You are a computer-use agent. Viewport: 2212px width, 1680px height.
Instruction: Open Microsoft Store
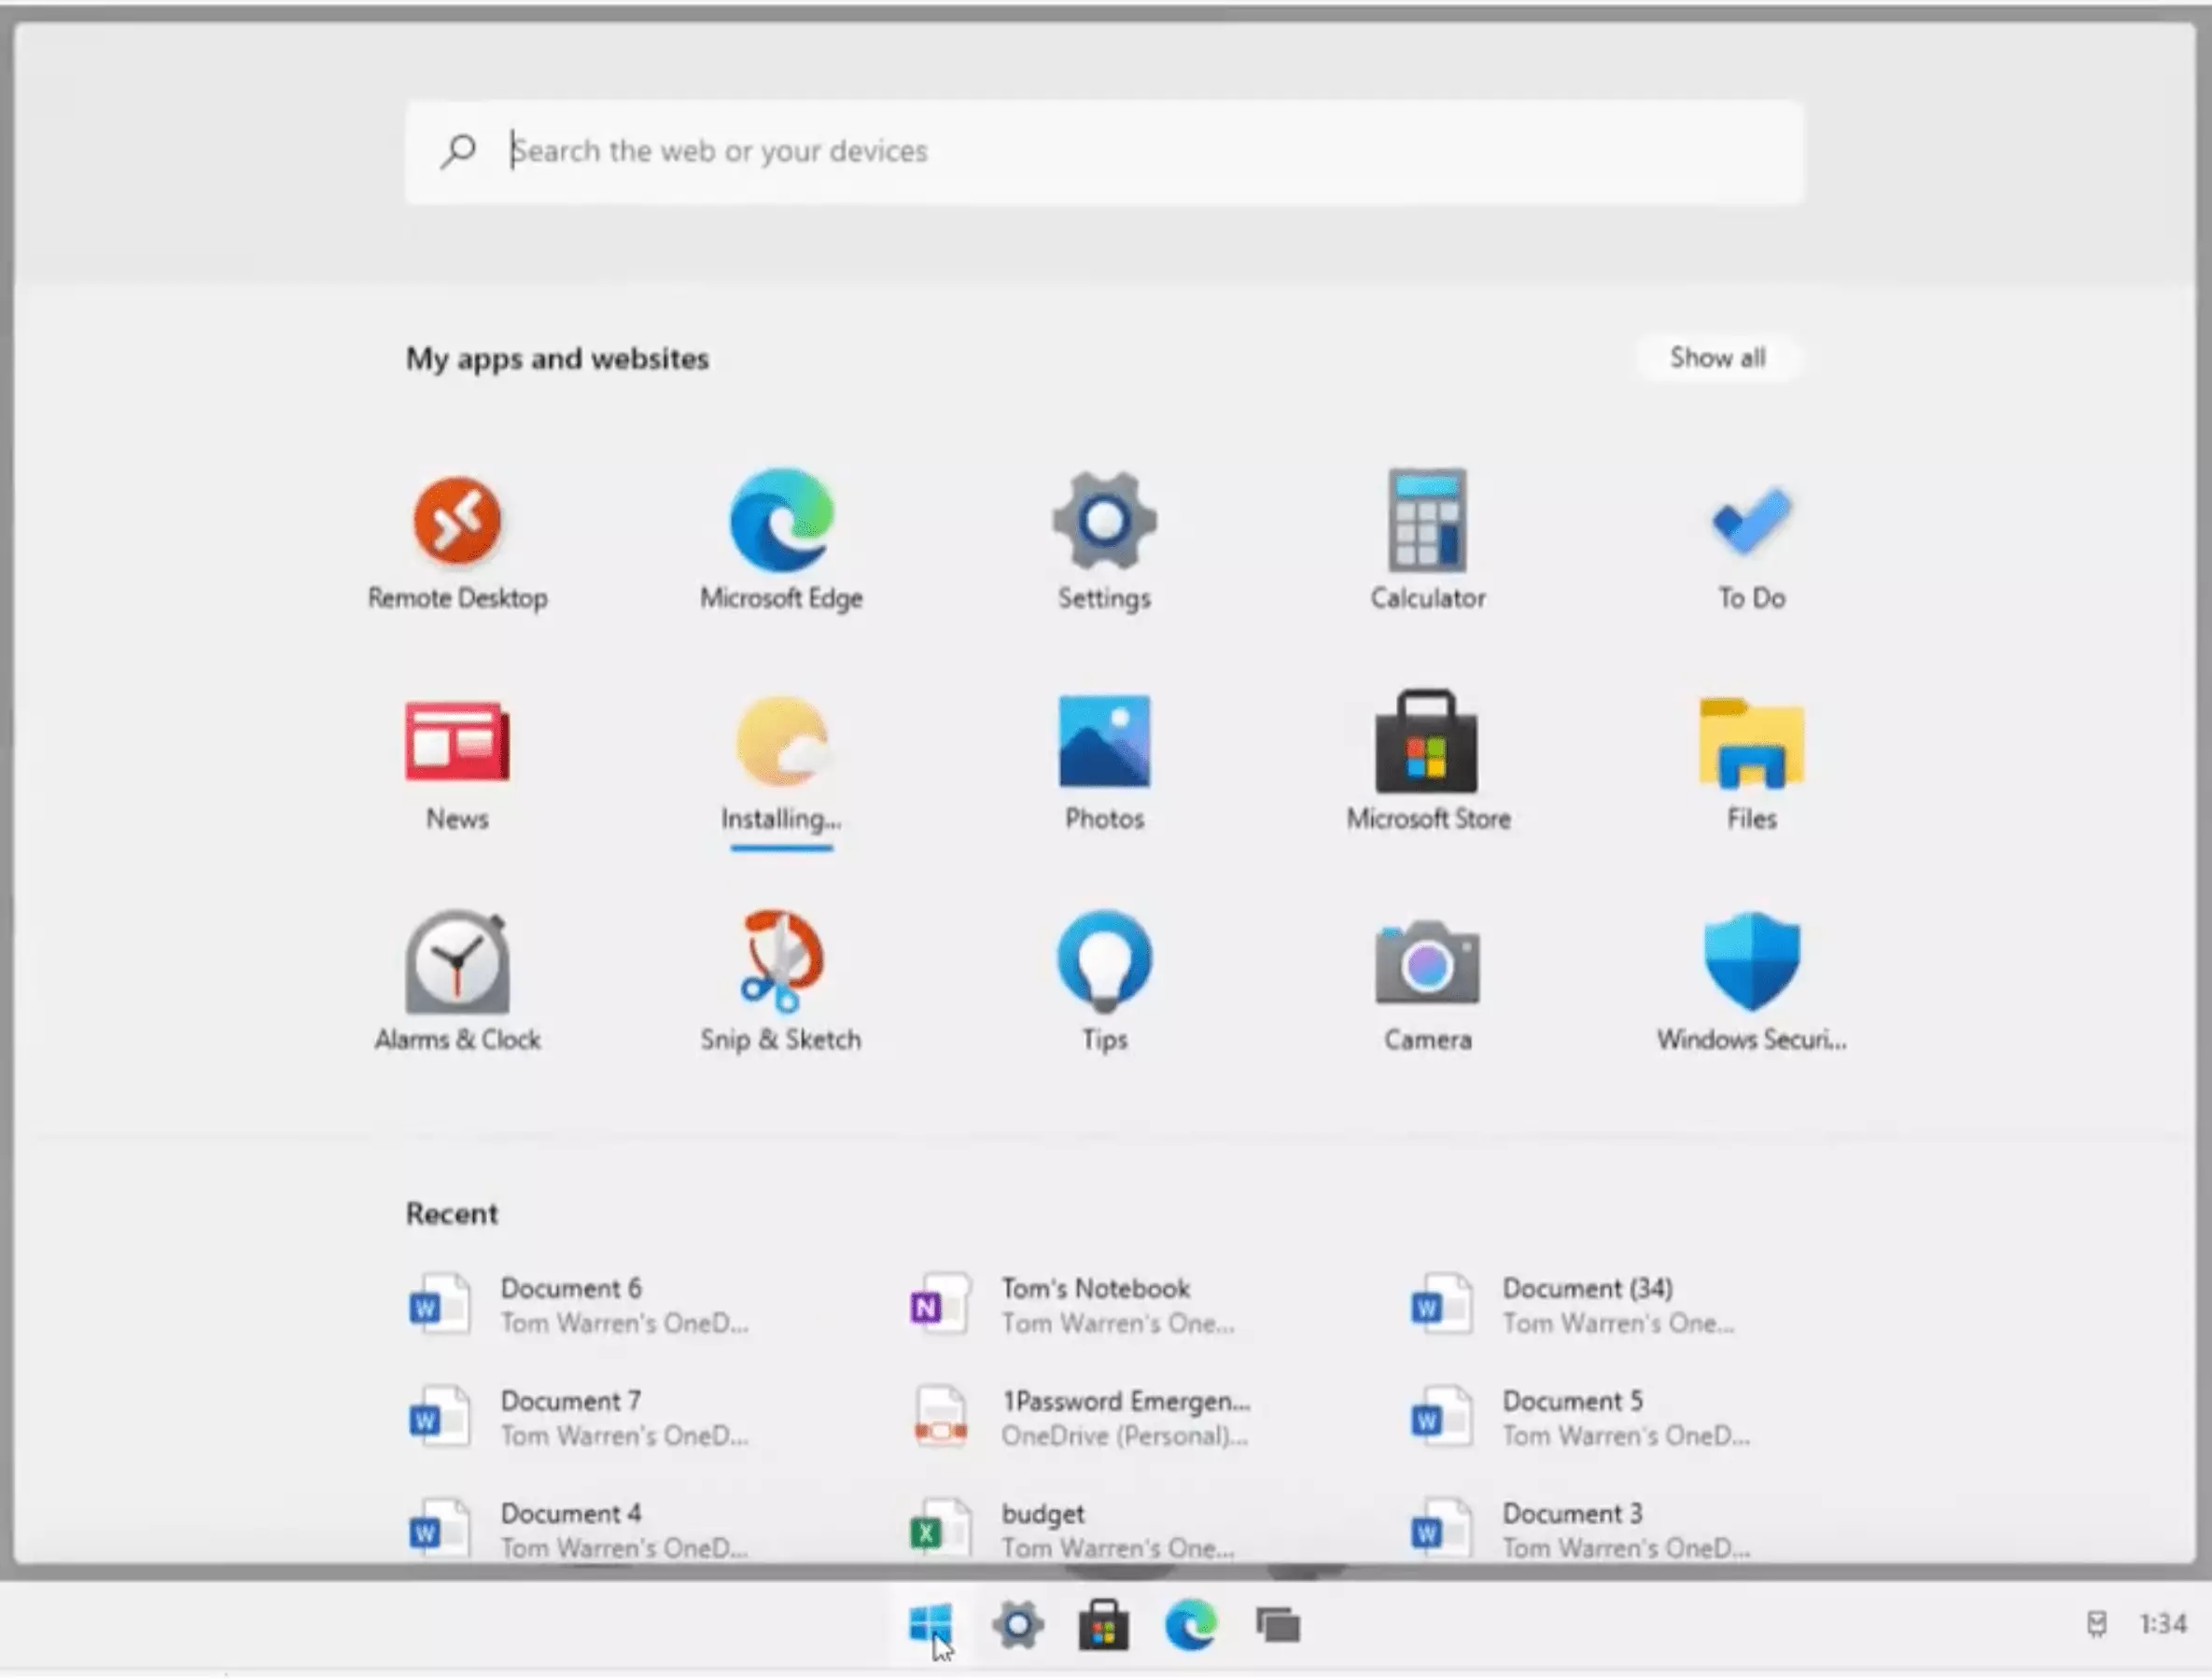1429,759
